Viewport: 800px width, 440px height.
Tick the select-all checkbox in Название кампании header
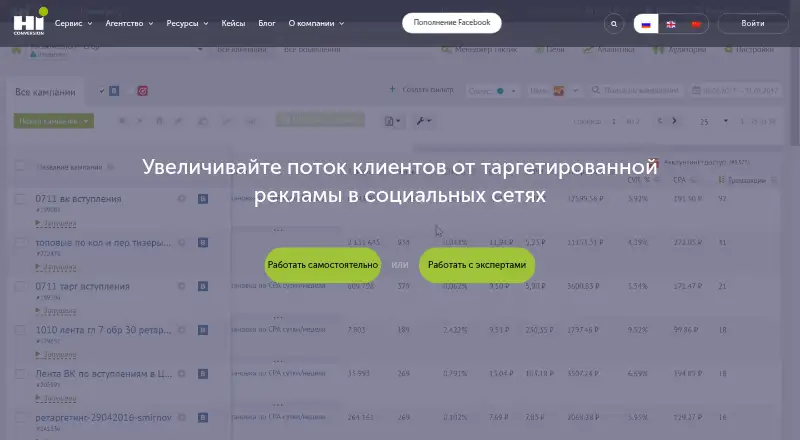click(20, 166)
